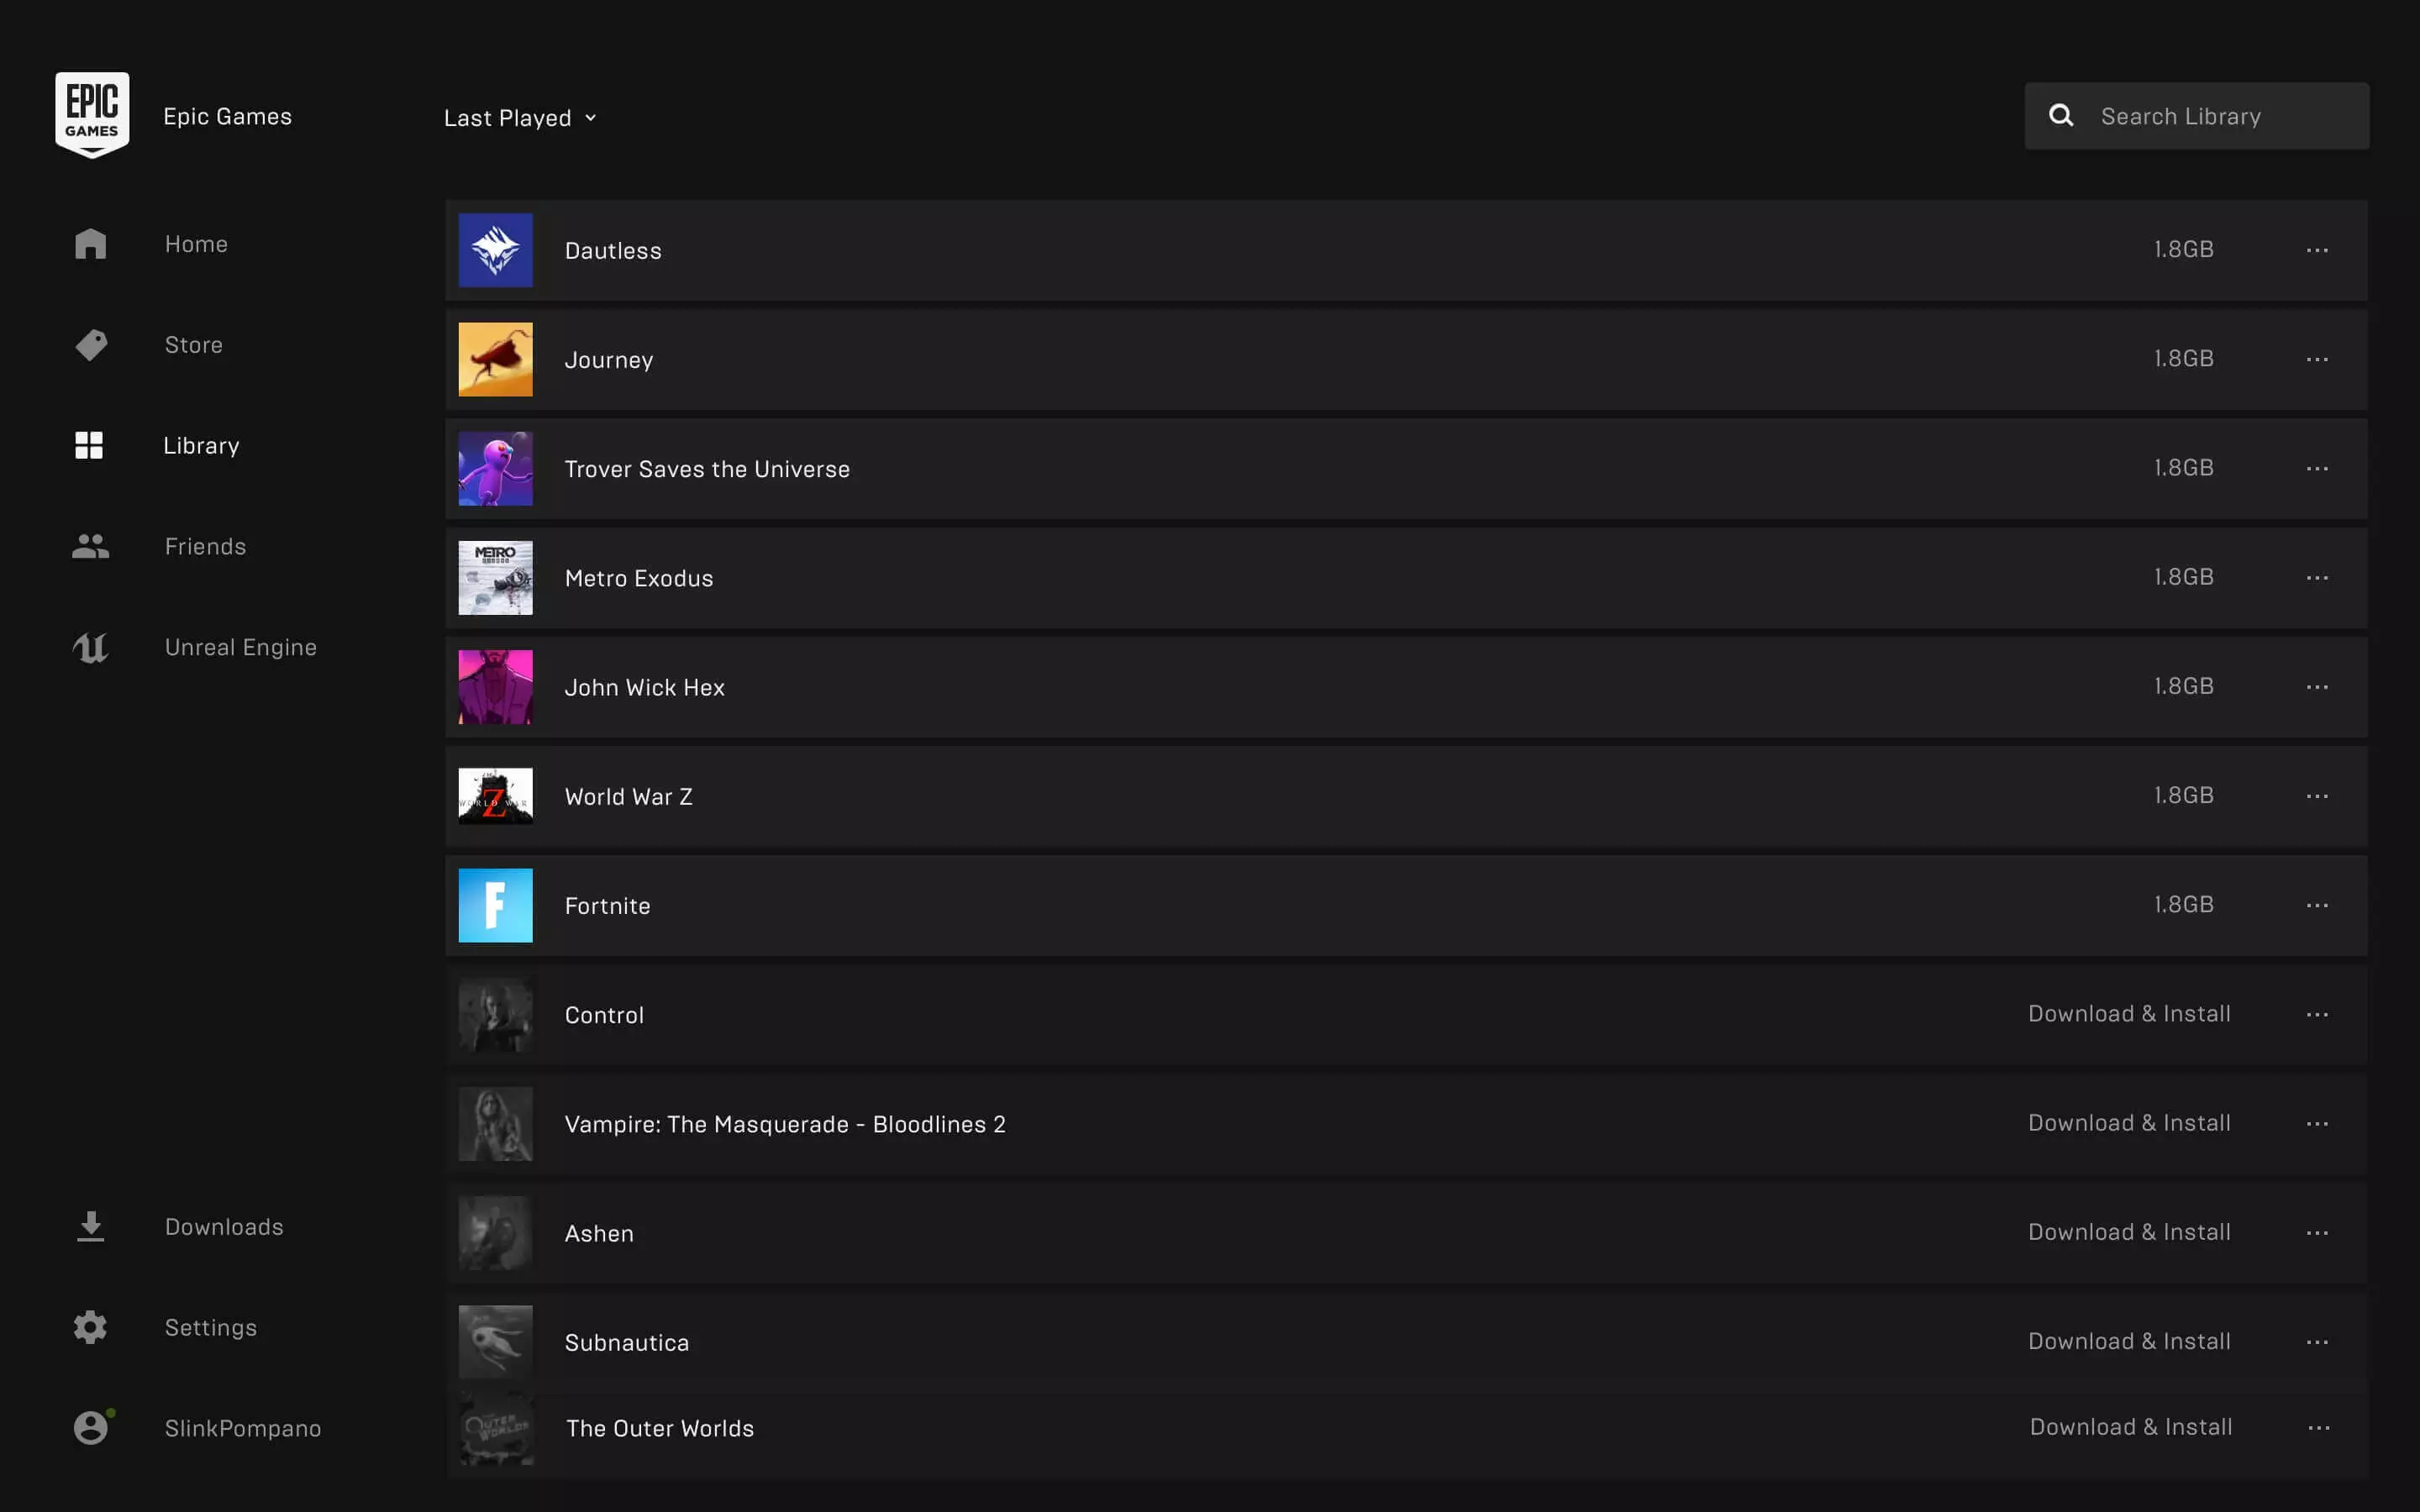Click the Downloads section icon
Image resolution: width=2420 pixels, height=1512 pixels.
click(x=89, y=1226)
